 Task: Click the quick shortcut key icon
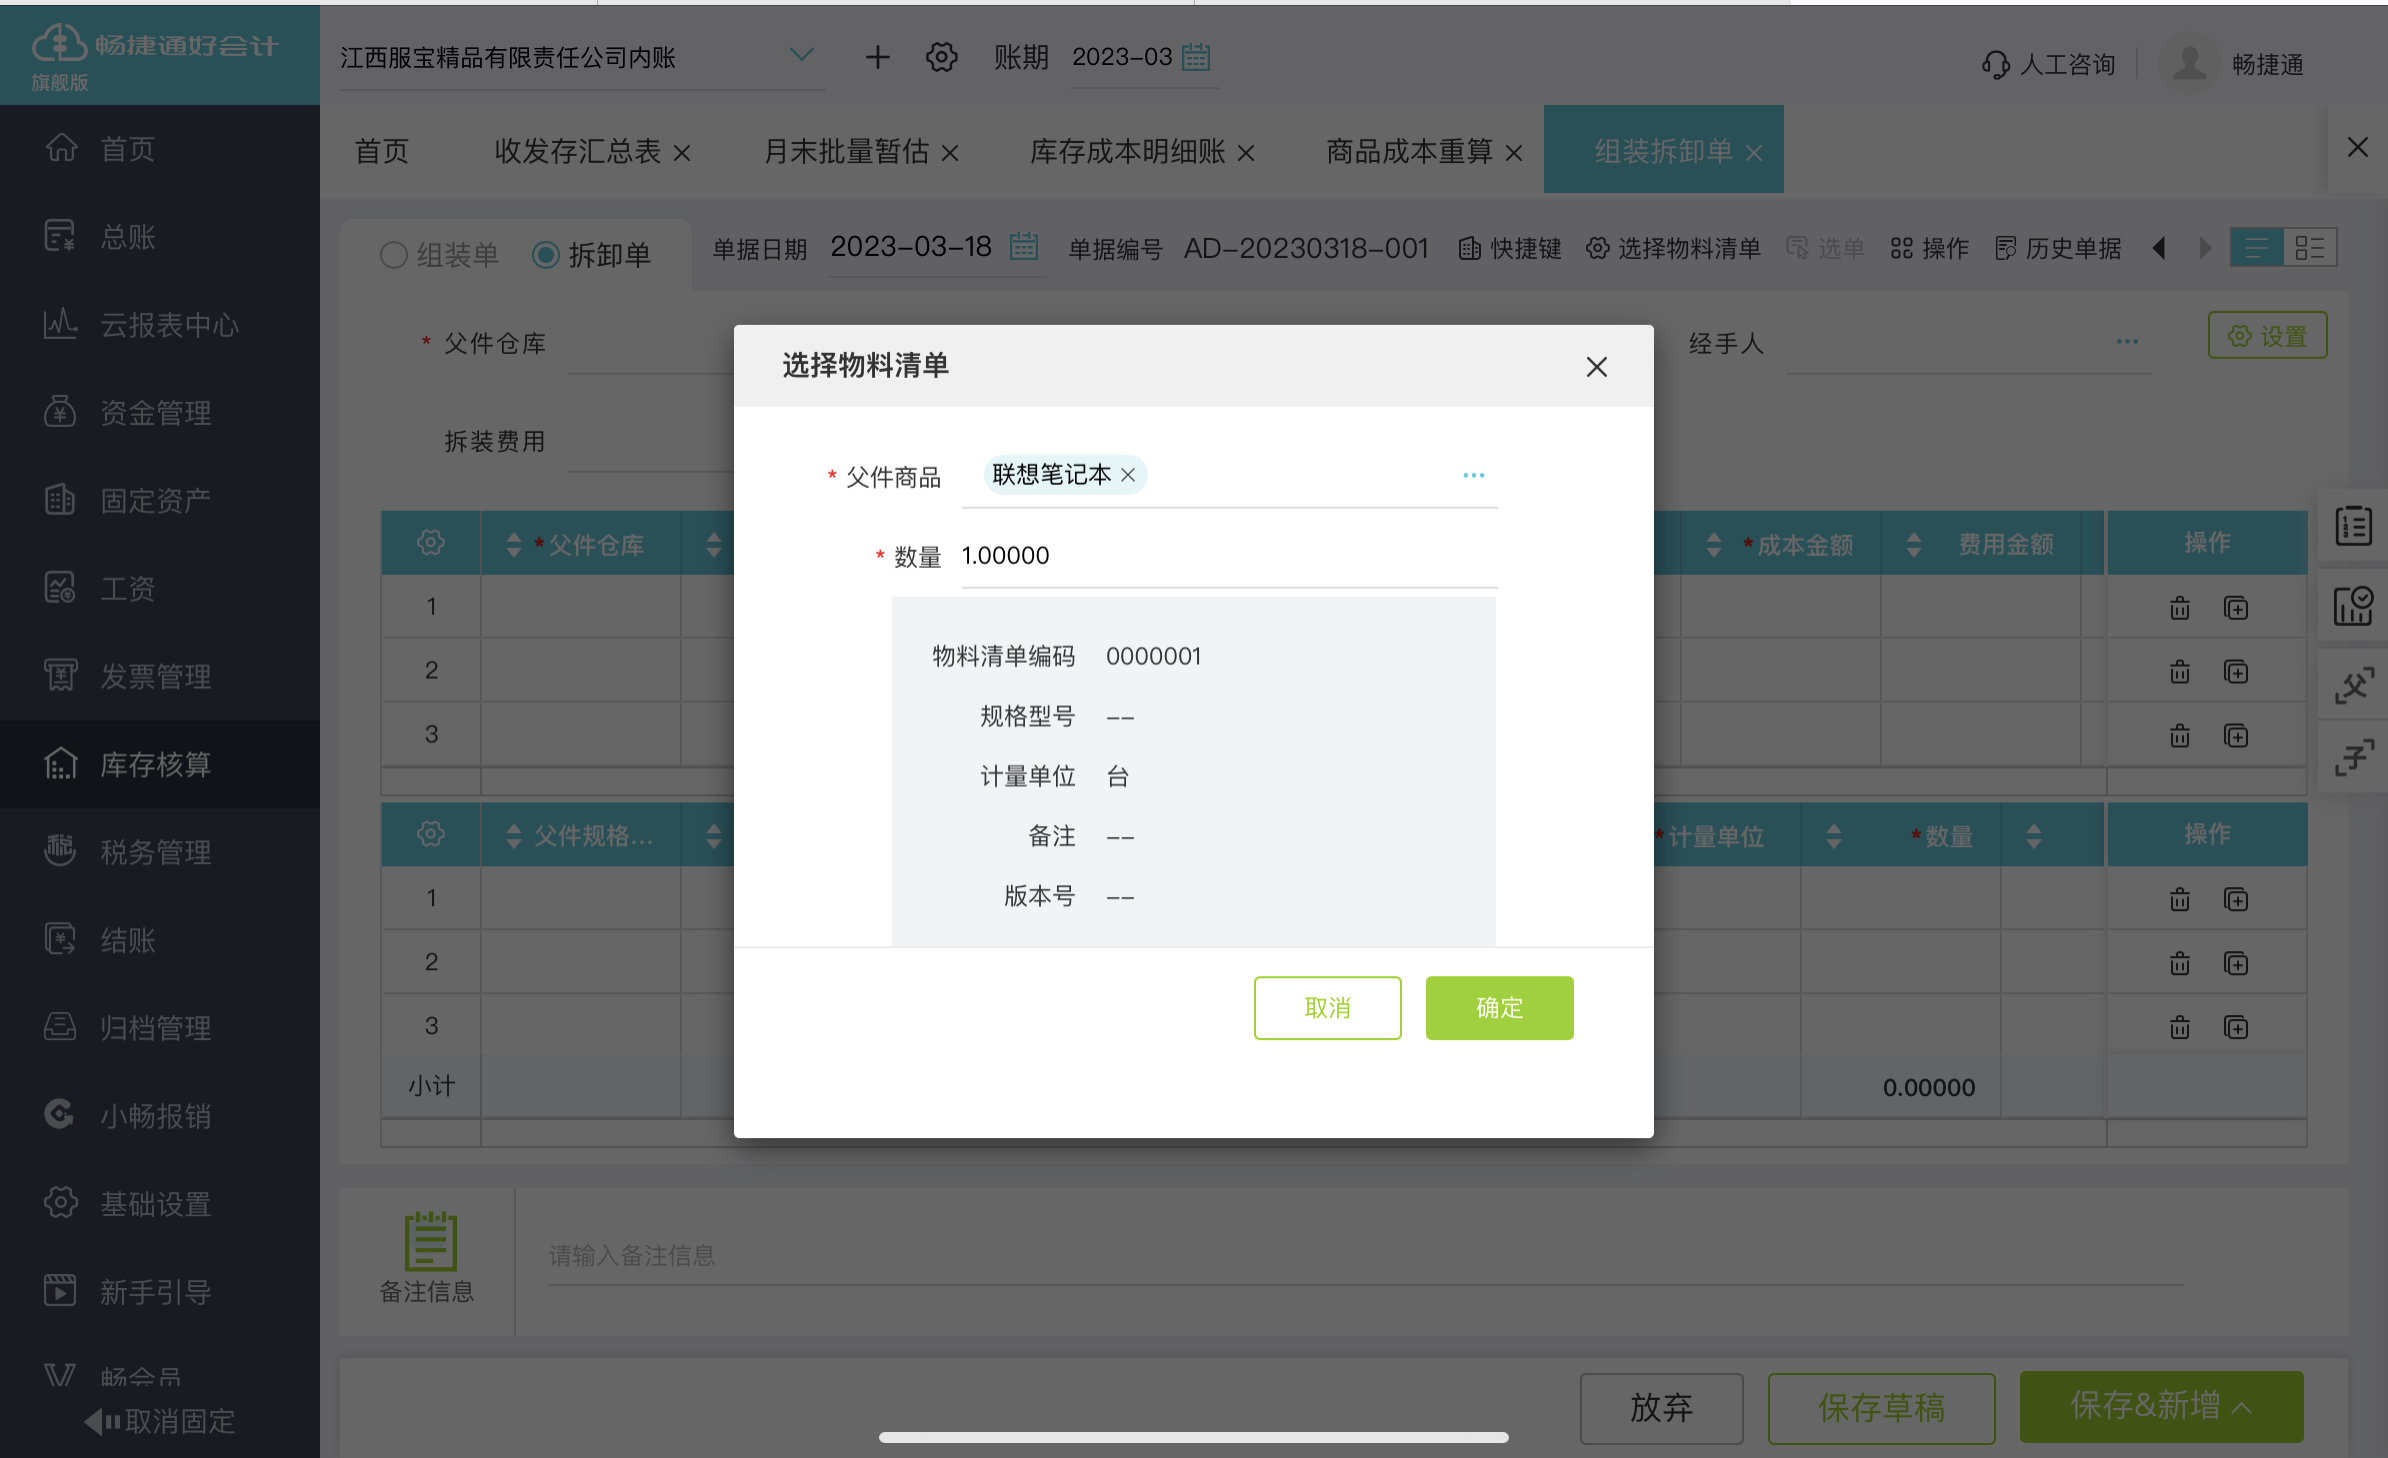(x=1470, y=249)
